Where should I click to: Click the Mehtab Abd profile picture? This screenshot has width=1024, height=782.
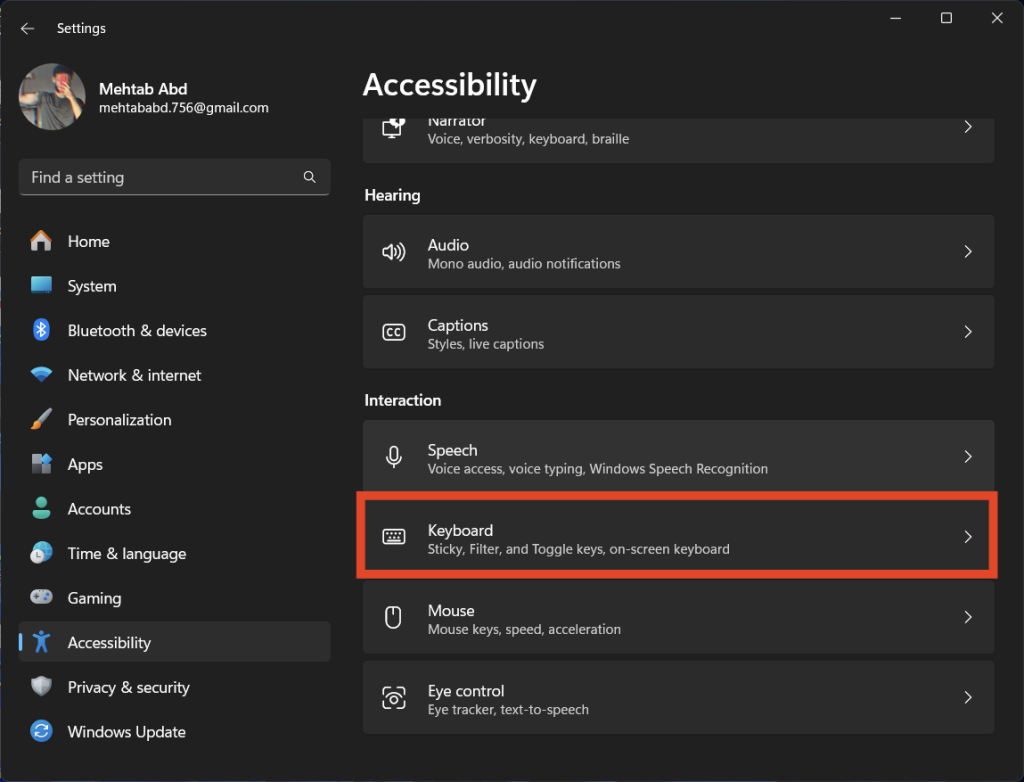[52, 97]
